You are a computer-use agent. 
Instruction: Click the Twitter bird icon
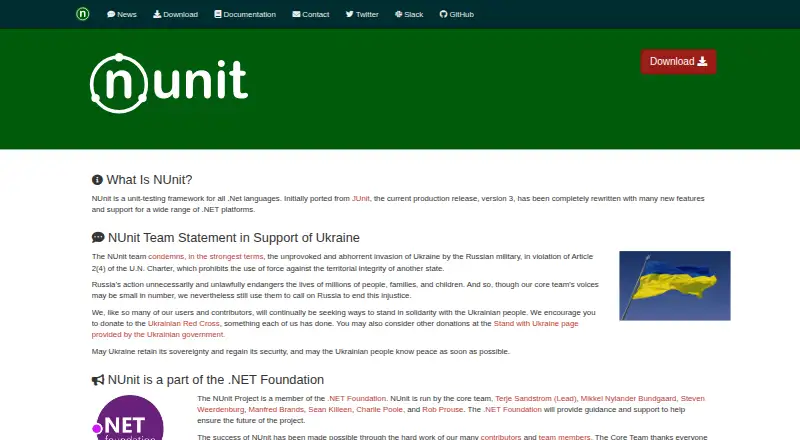coord(349,14)
